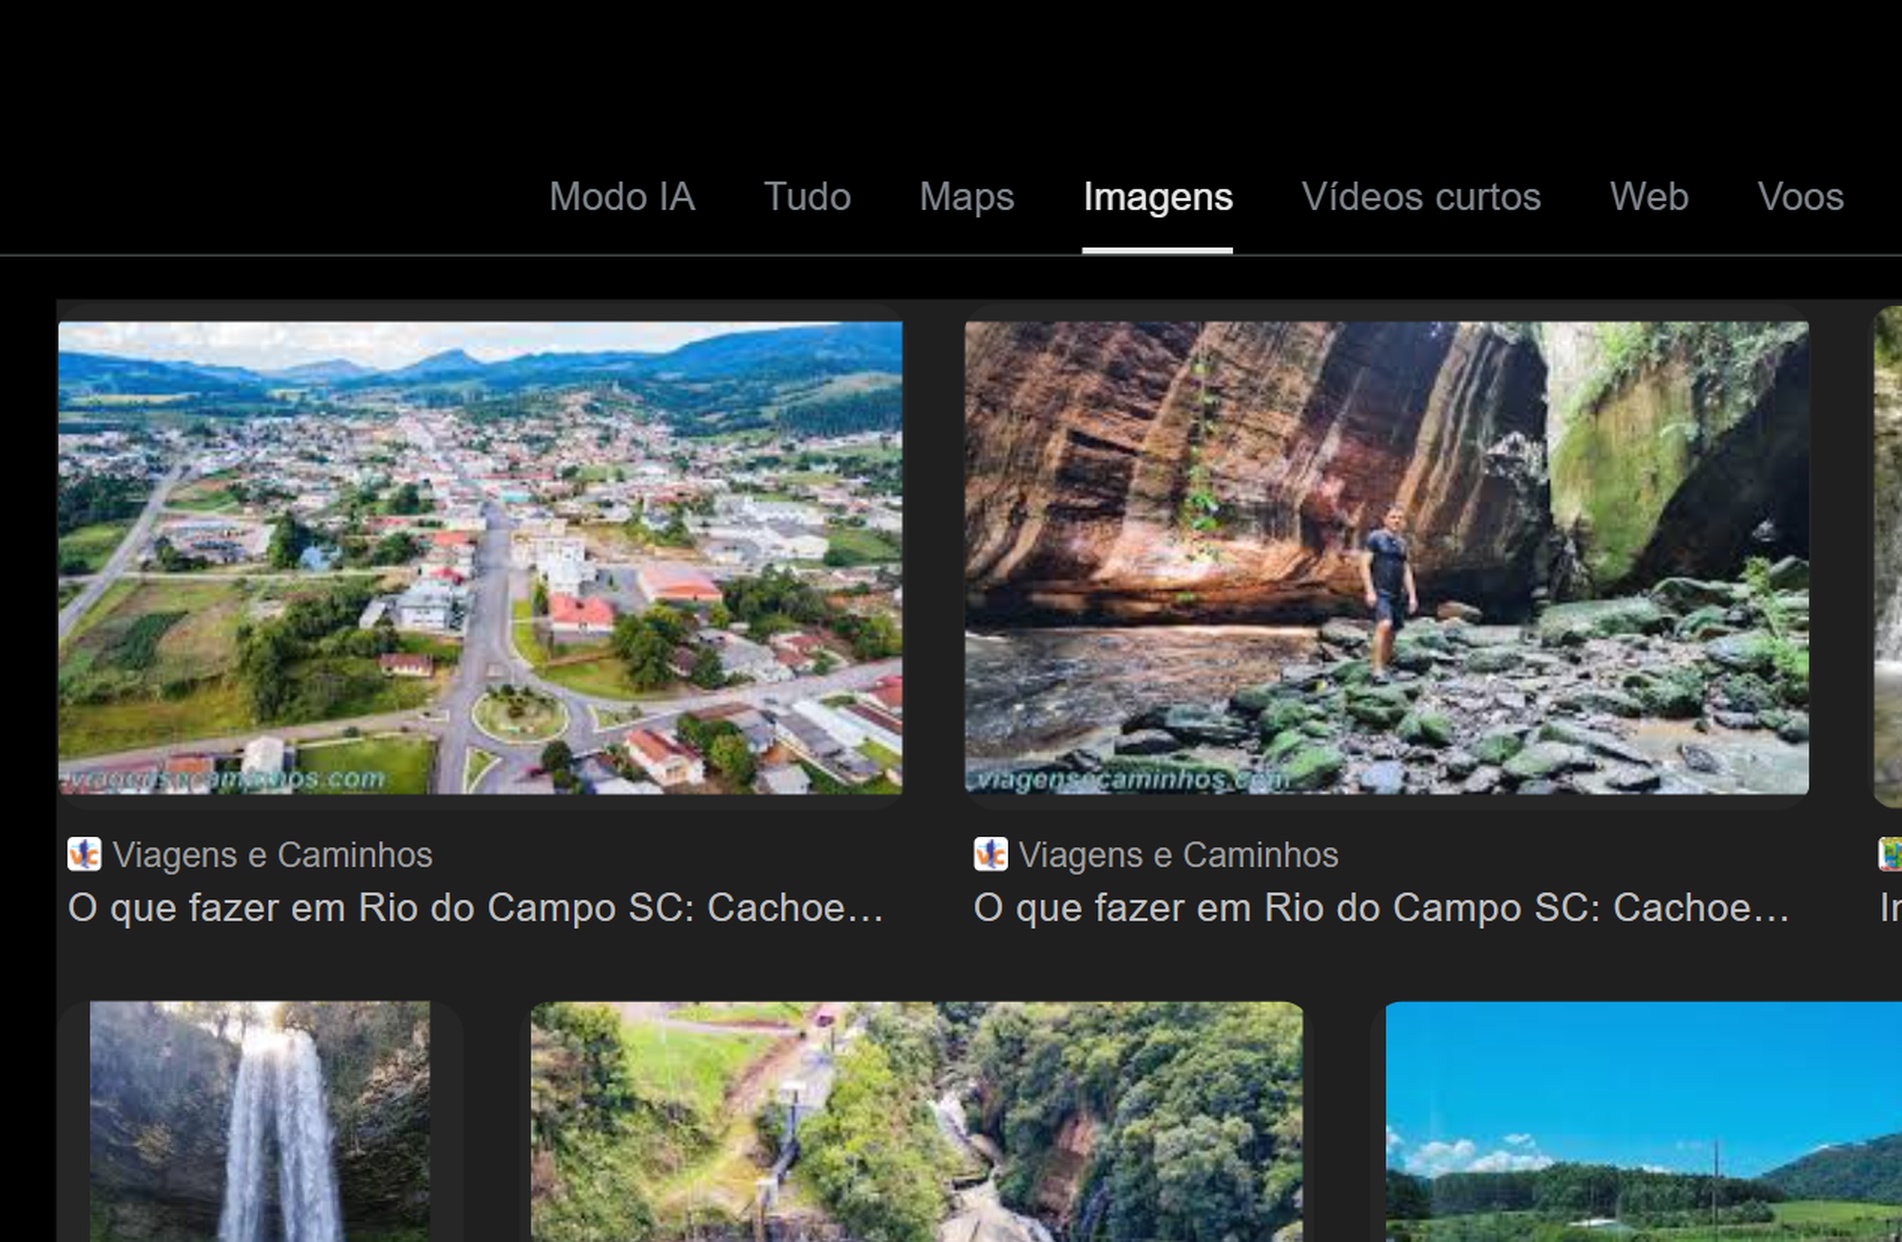
Task: Open the Tudo search tab
Action: tap(807, 197)
